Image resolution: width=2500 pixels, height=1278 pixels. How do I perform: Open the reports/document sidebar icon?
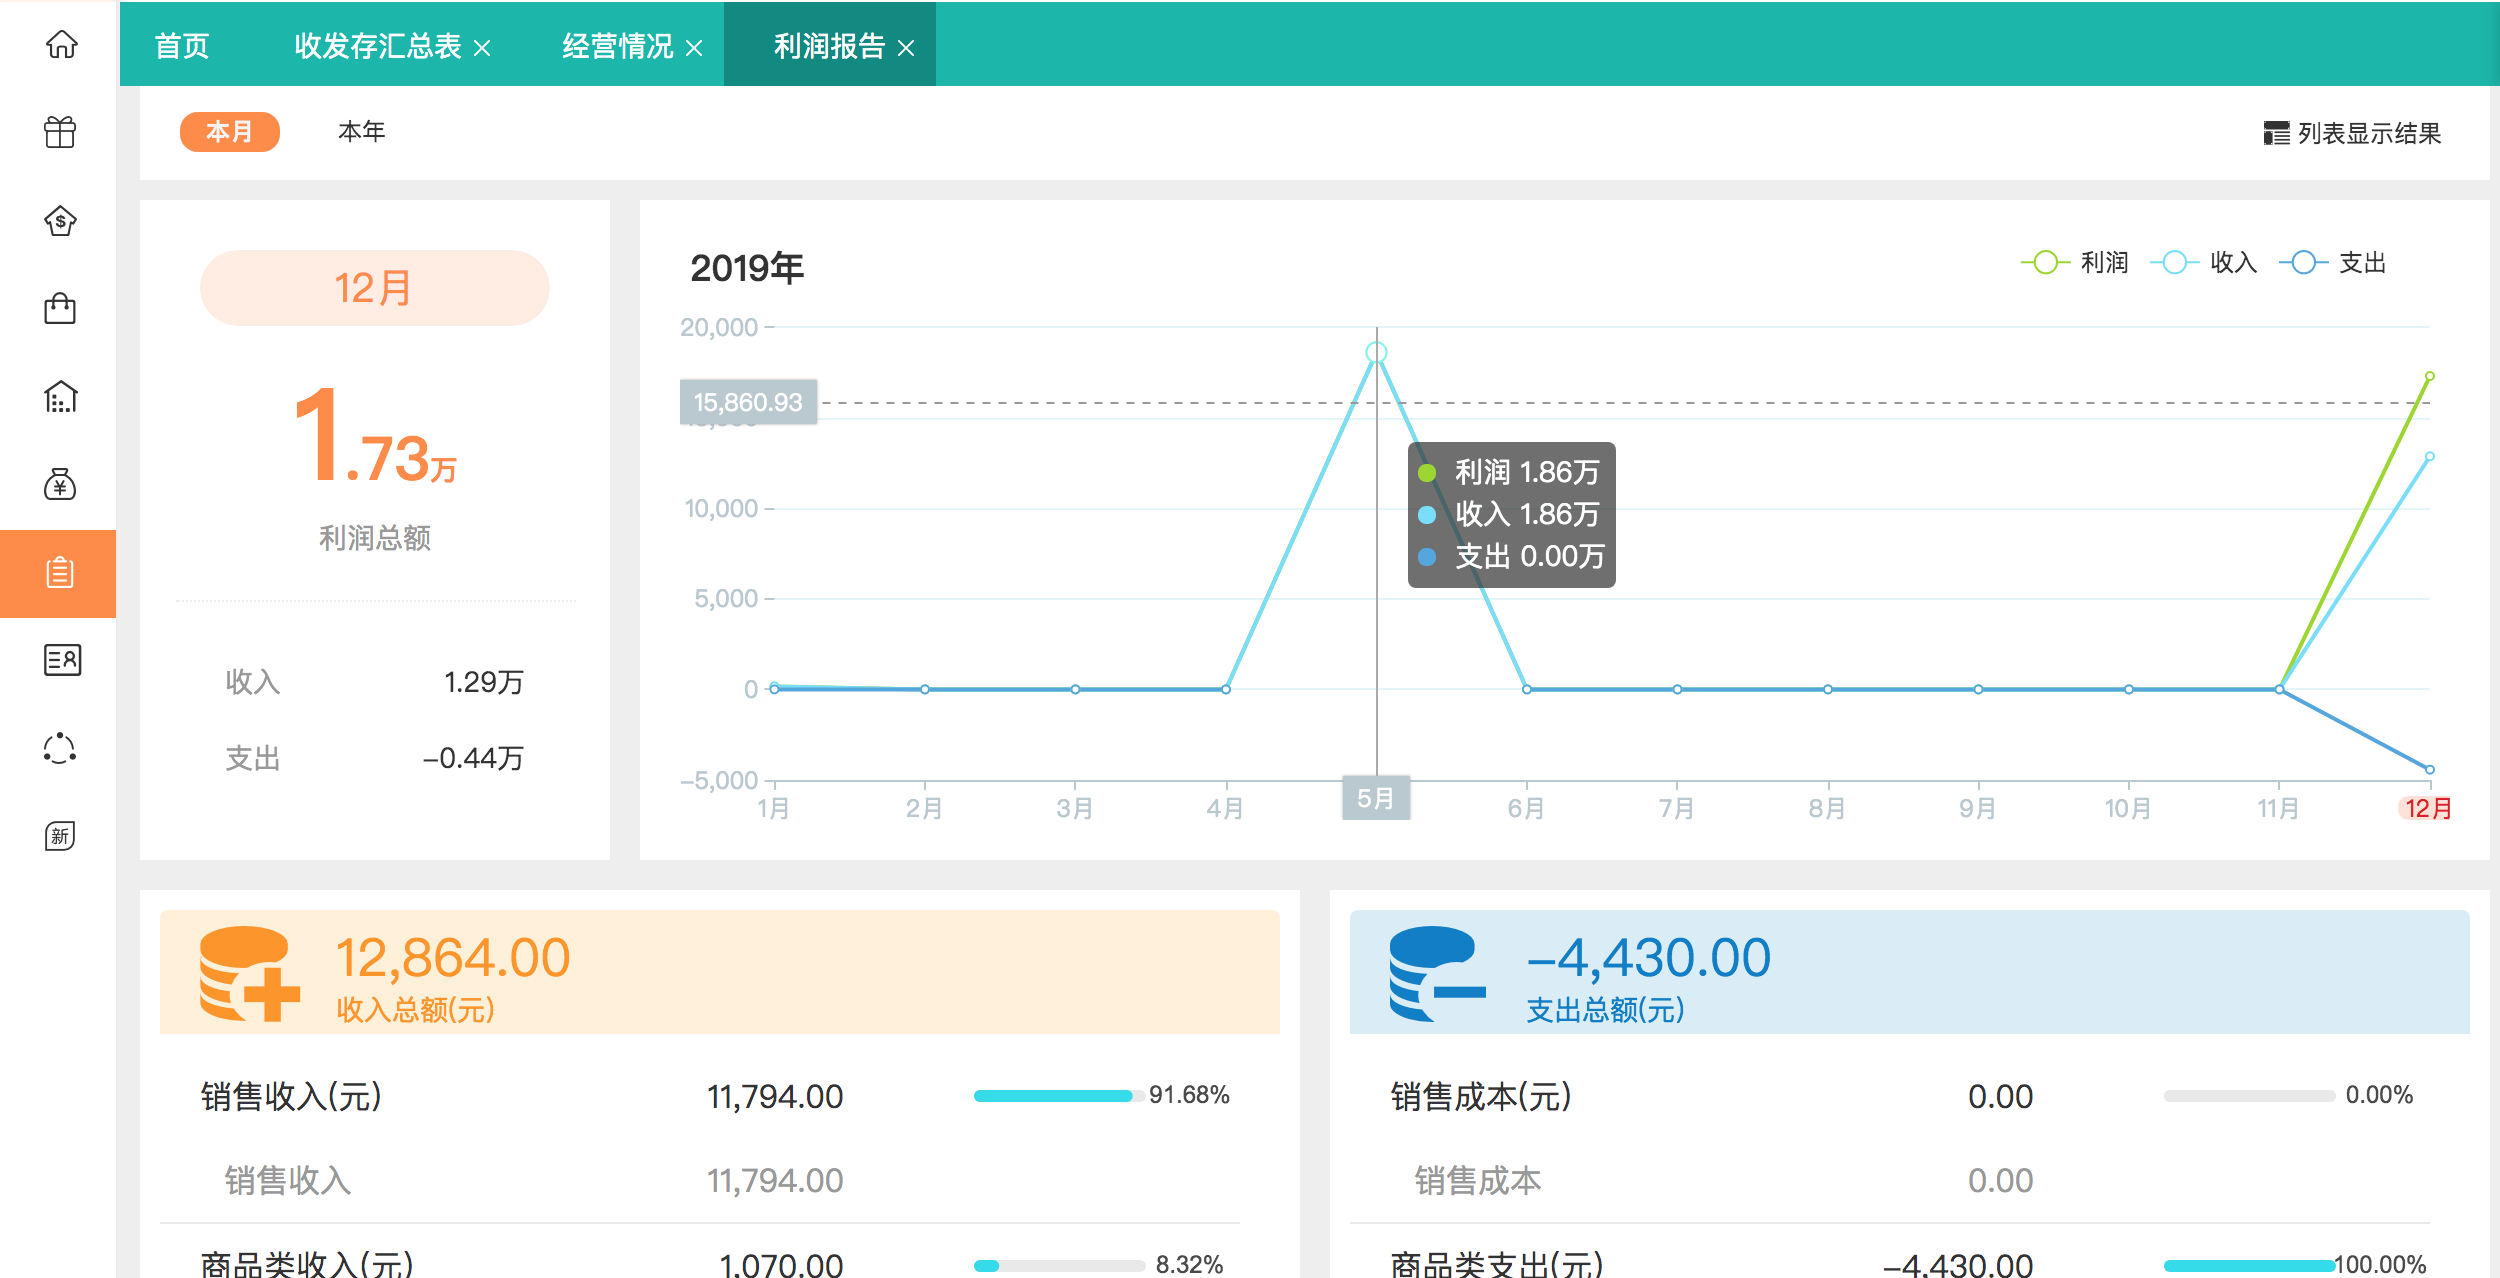point(62,574)
